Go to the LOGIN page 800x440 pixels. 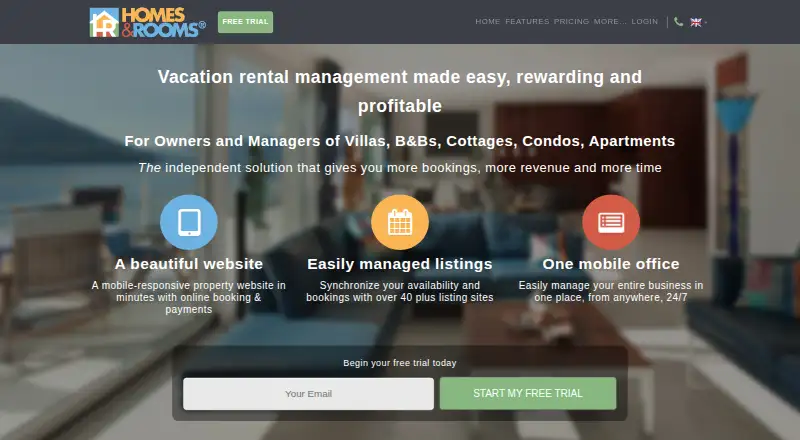pyautogui.click(x=645, y=21)
